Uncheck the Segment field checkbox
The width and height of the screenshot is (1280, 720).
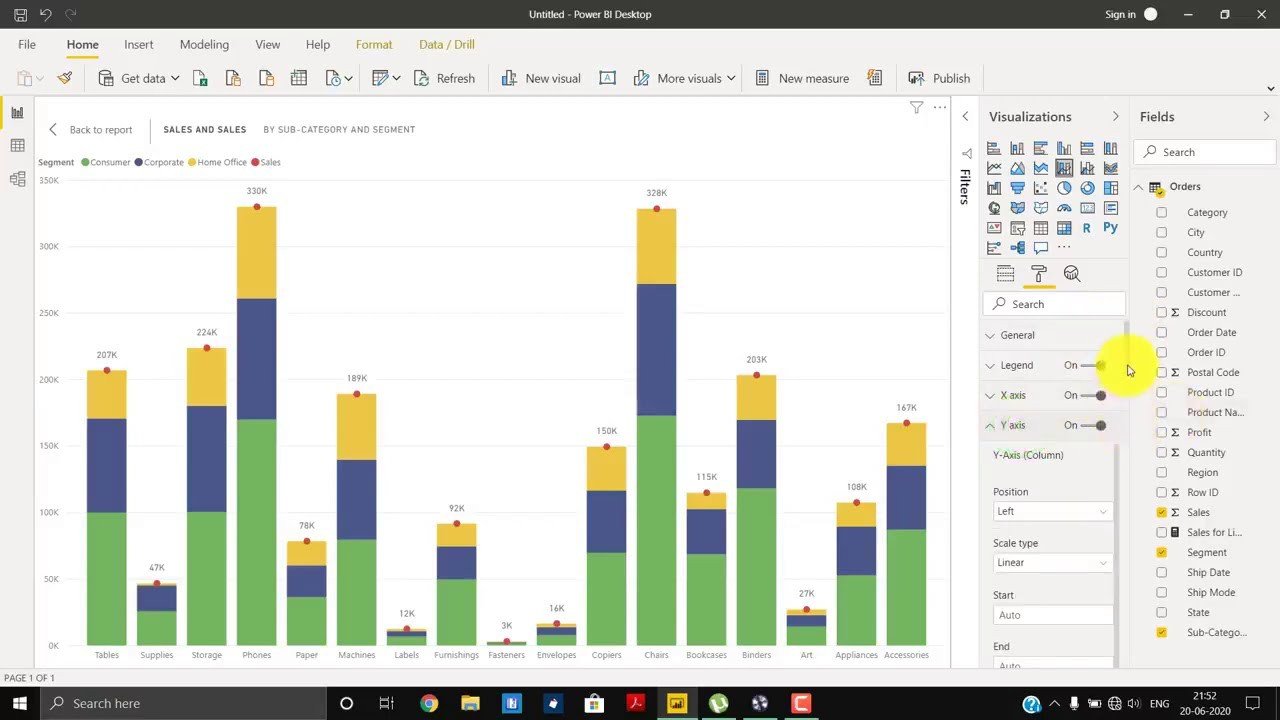tap(1161, 552)
